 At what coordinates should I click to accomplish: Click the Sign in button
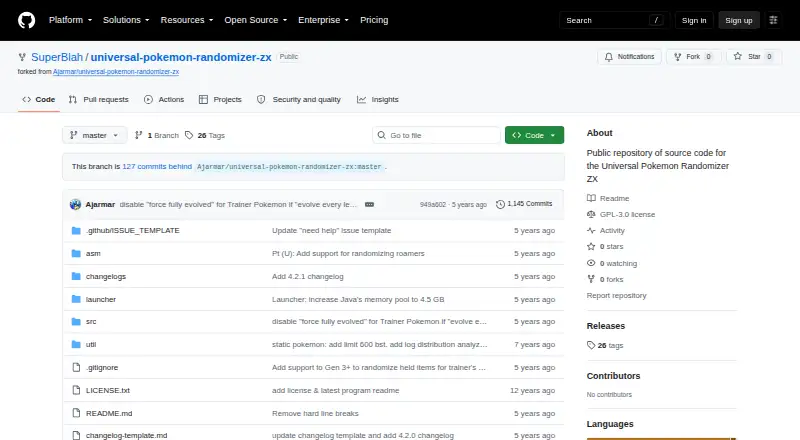tap(694, 20)
